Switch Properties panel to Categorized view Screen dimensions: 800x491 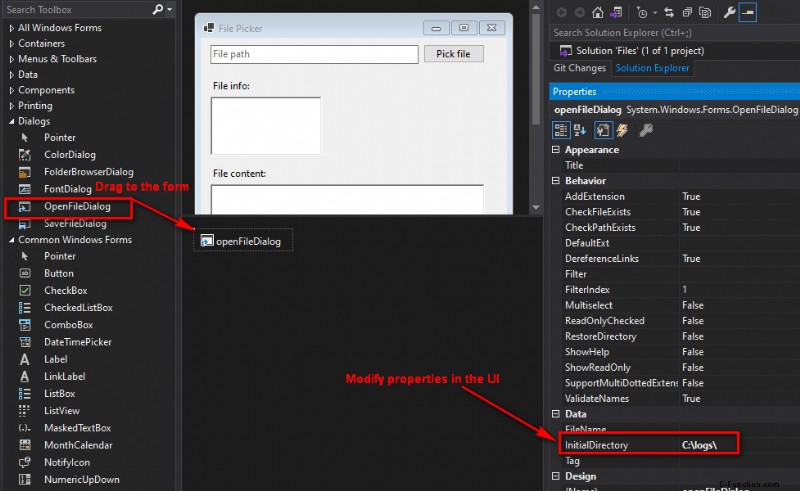561,130
